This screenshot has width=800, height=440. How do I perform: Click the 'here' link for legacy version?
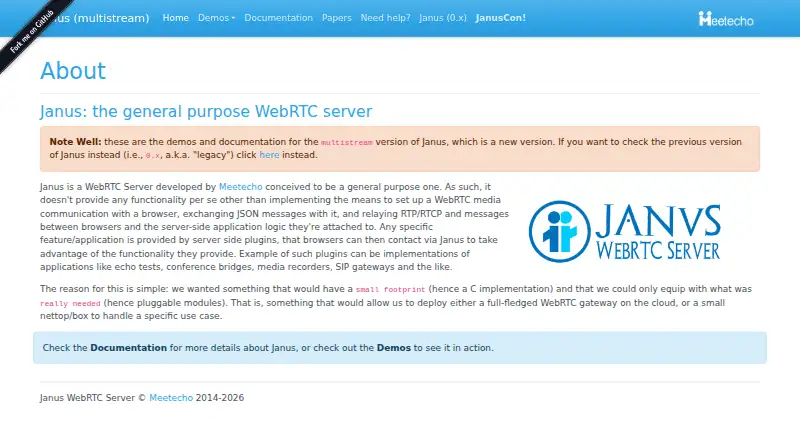(269, 155)
